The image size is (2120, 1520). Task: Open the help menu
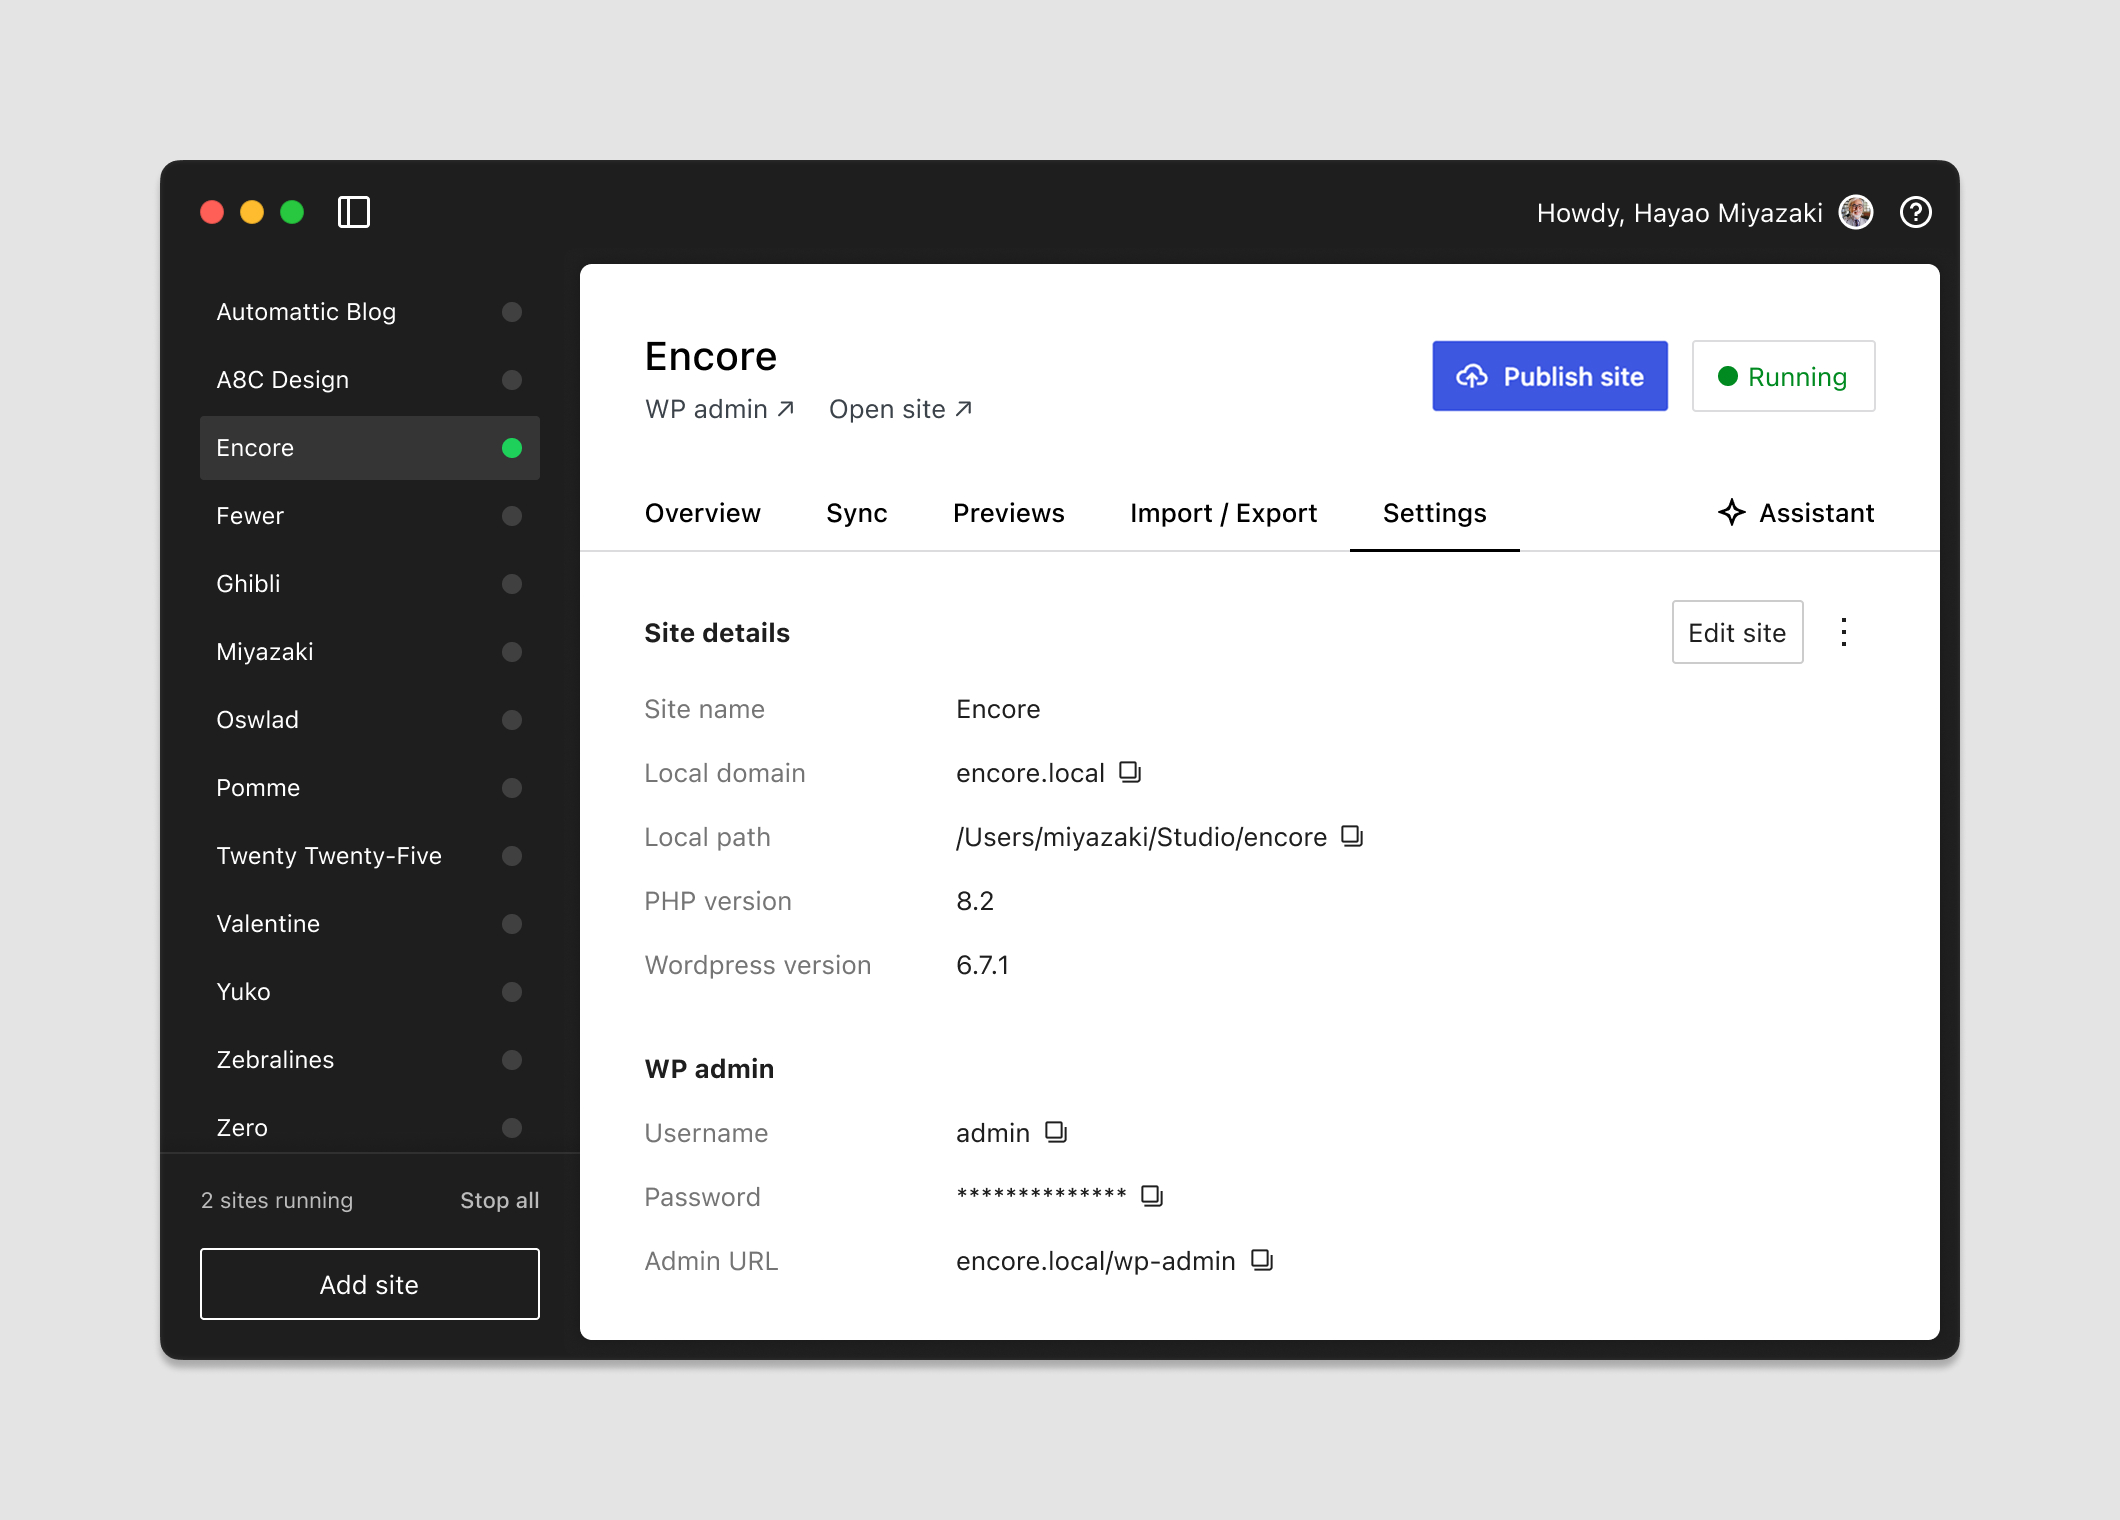1915,212
